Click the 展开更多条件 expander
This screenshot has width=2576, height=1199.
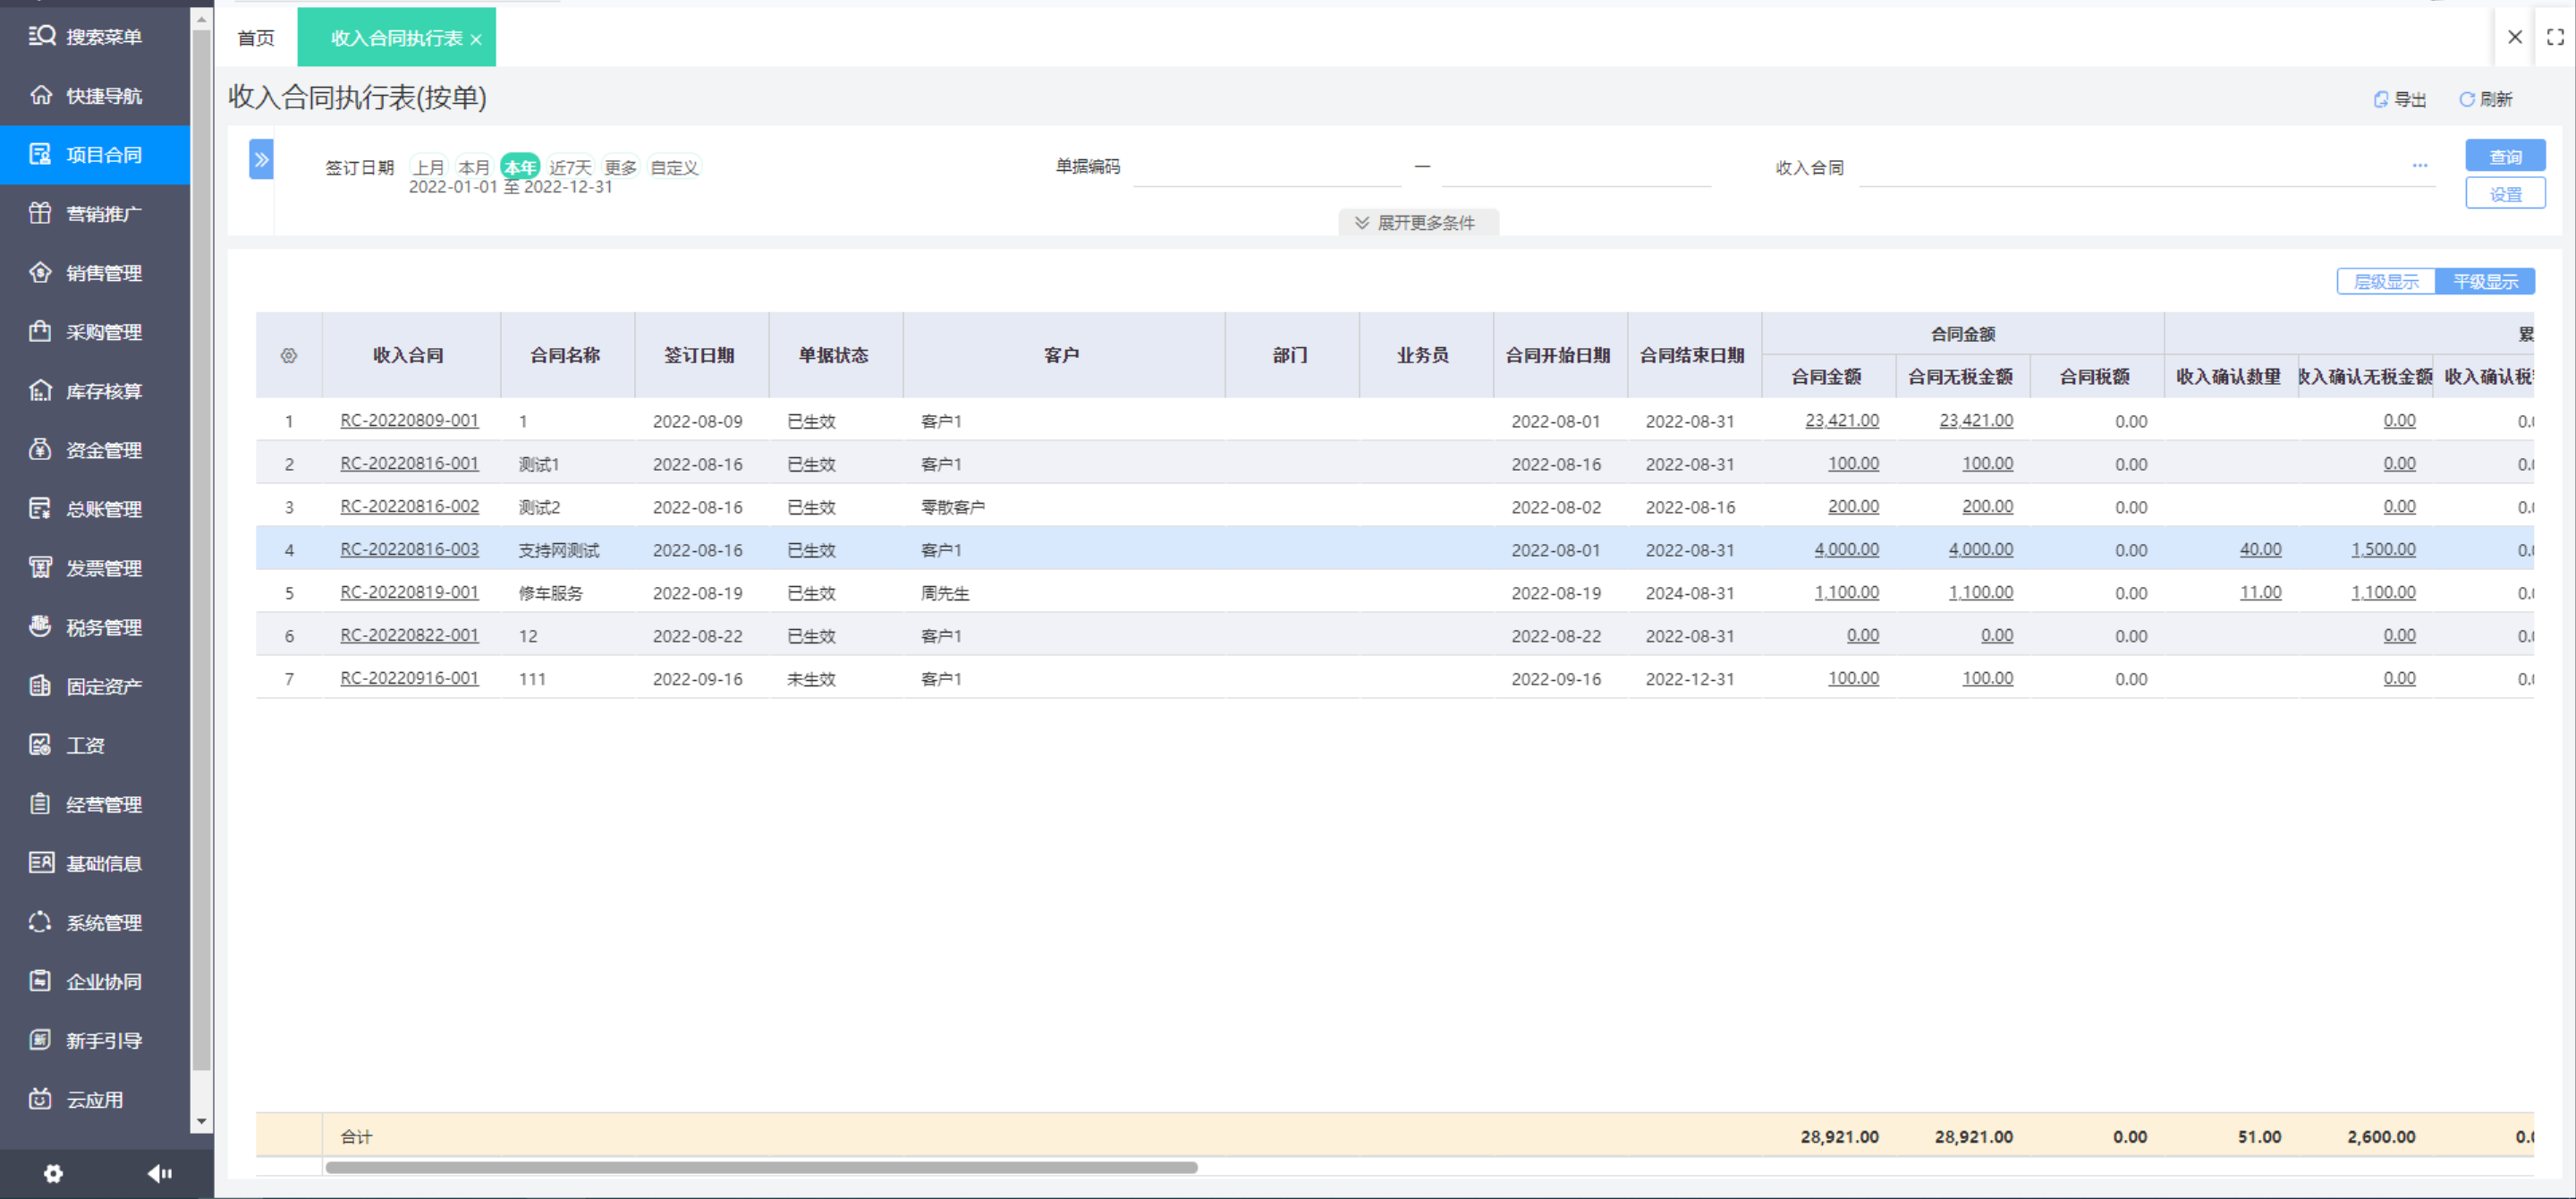[x=1416, y=222]
